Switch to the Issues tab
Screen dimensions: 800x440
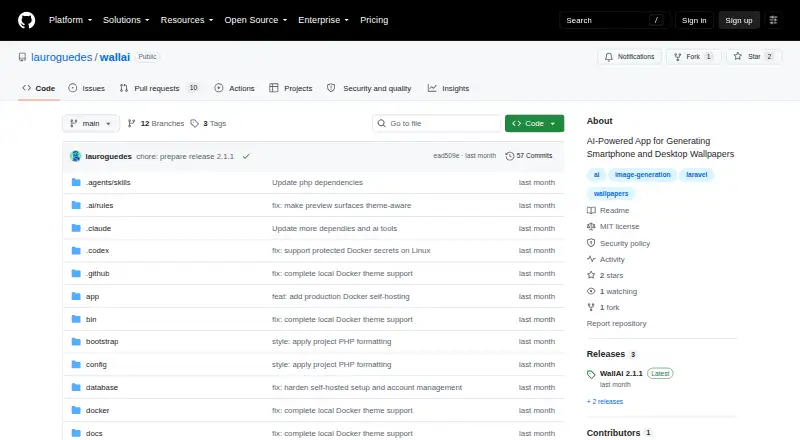pyautogui.click(x=87, y=88)
